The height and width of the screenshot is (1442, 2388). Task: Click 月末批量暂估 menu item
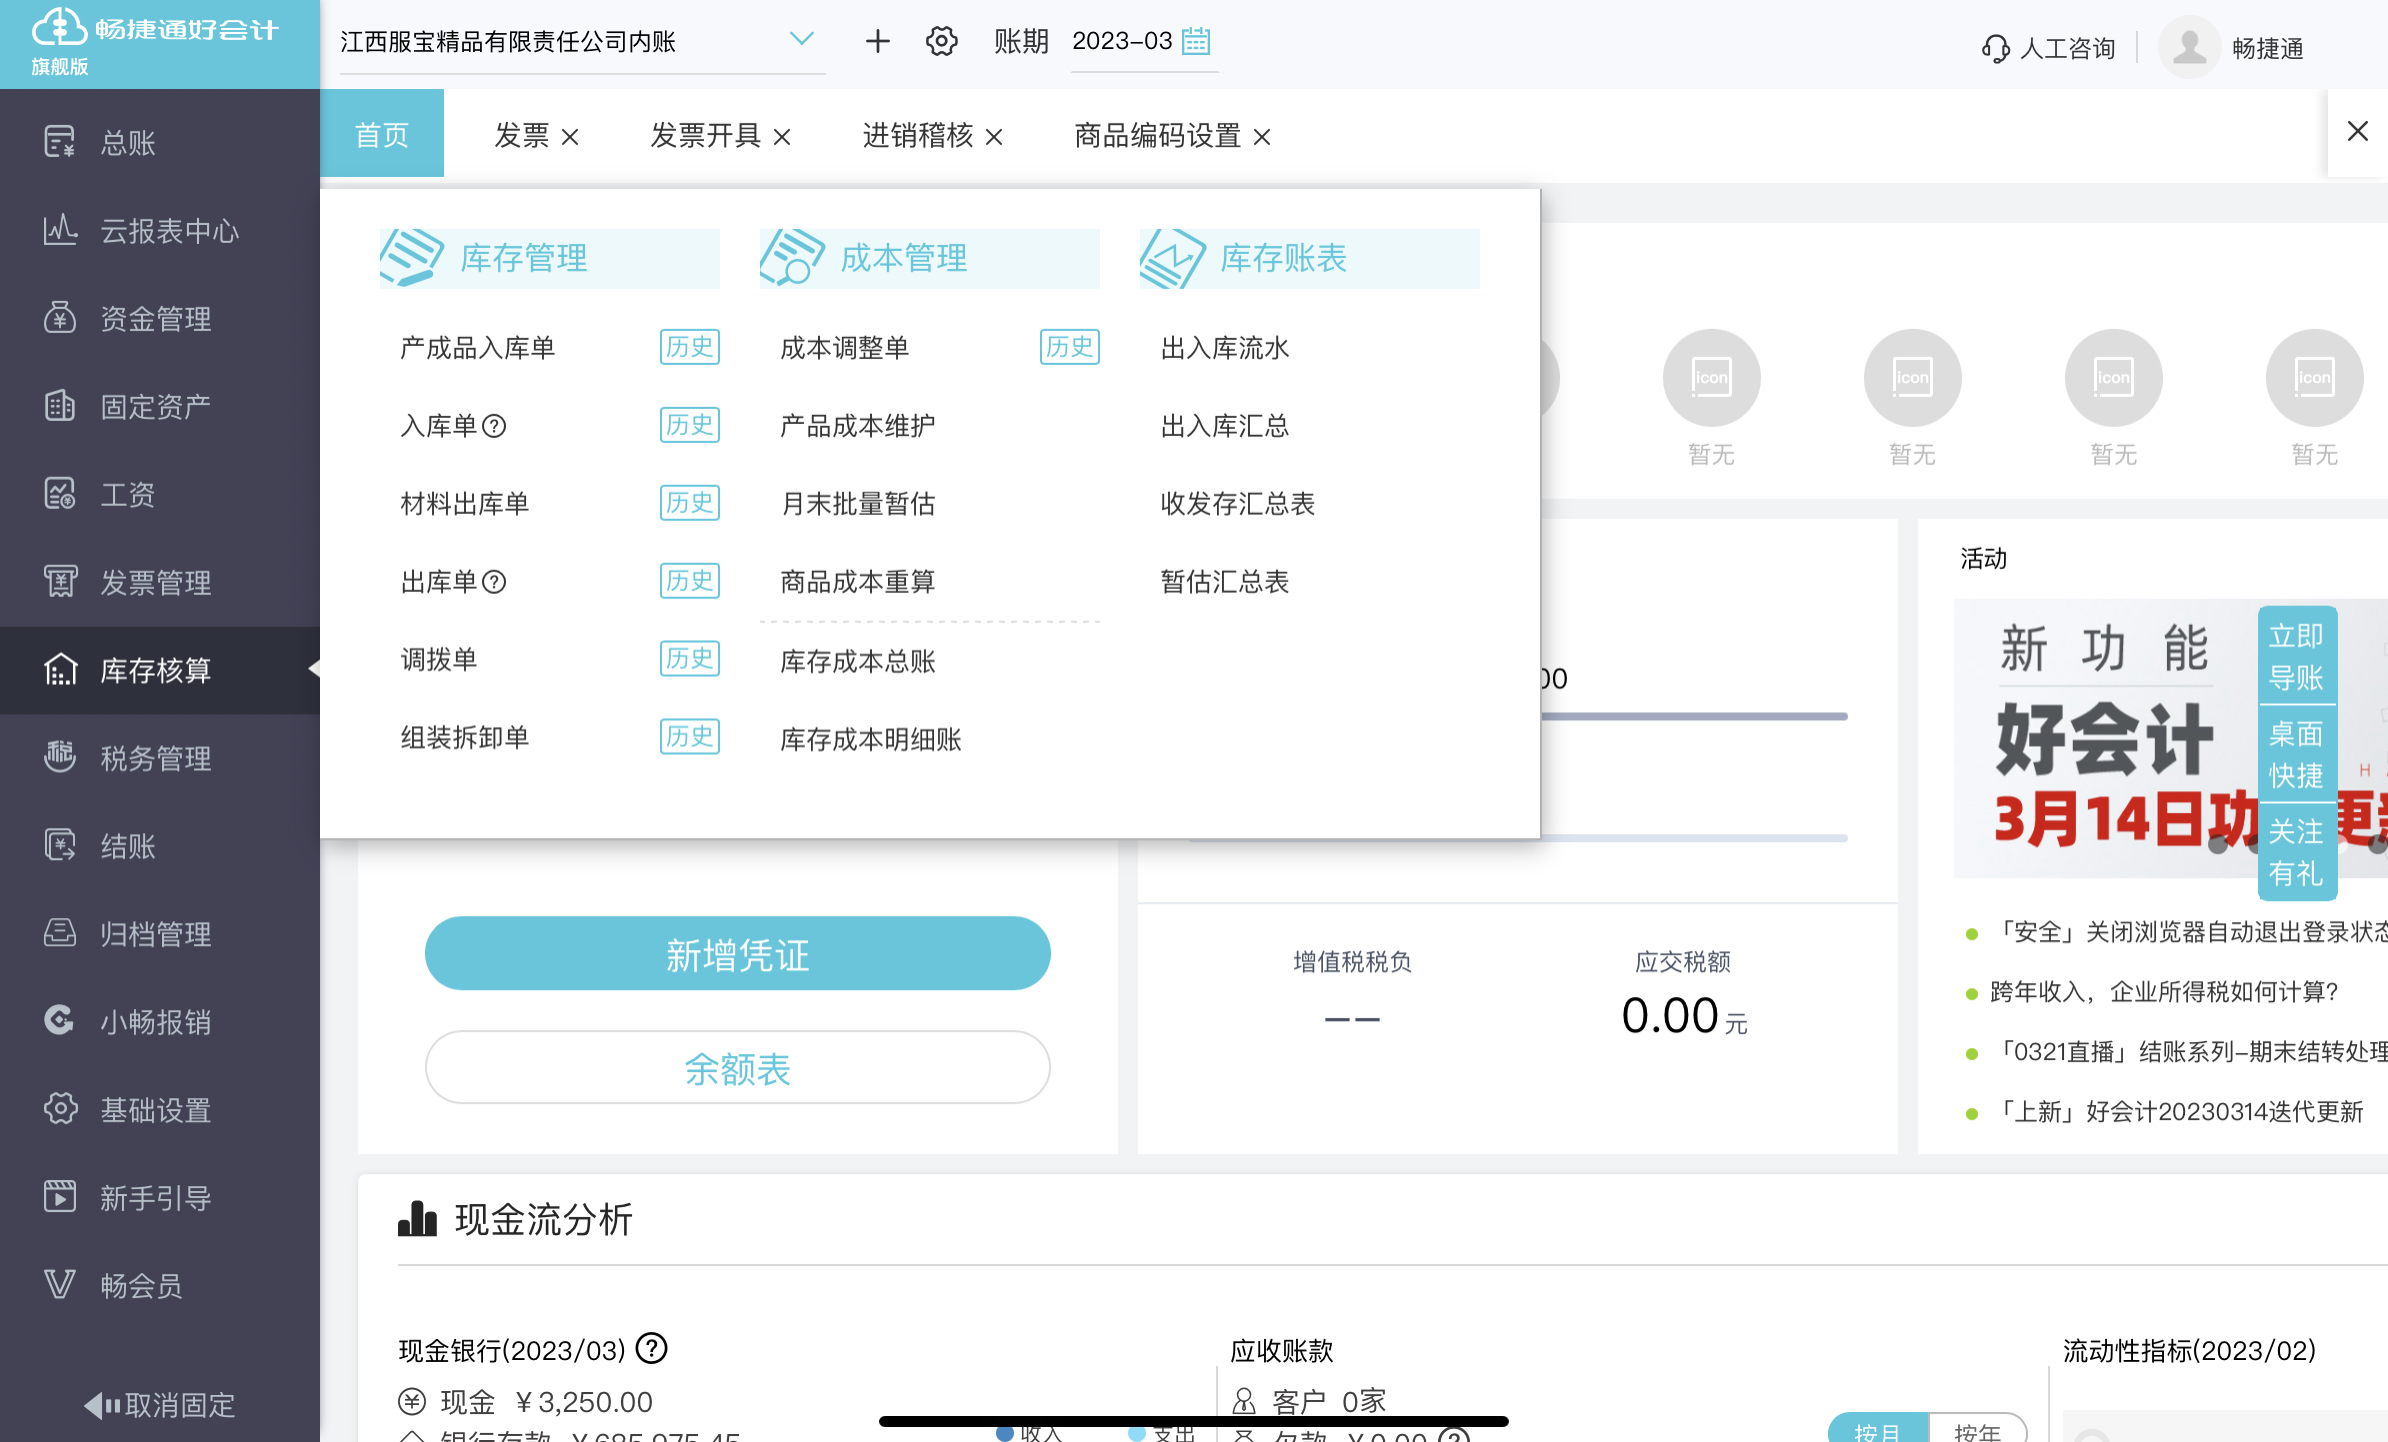pos(856,502)
